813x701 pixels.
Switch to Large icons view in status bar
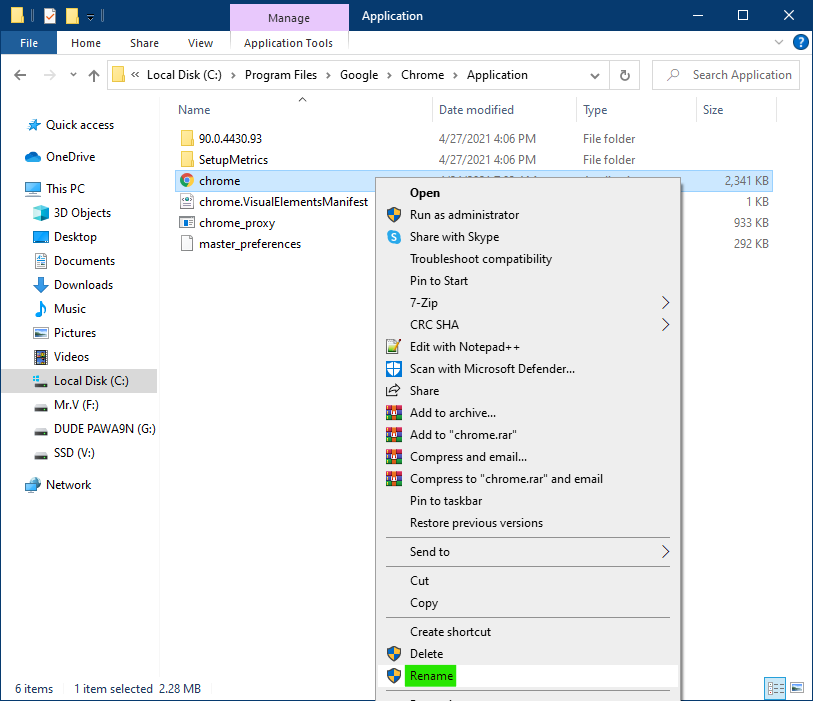click(797, 688)
